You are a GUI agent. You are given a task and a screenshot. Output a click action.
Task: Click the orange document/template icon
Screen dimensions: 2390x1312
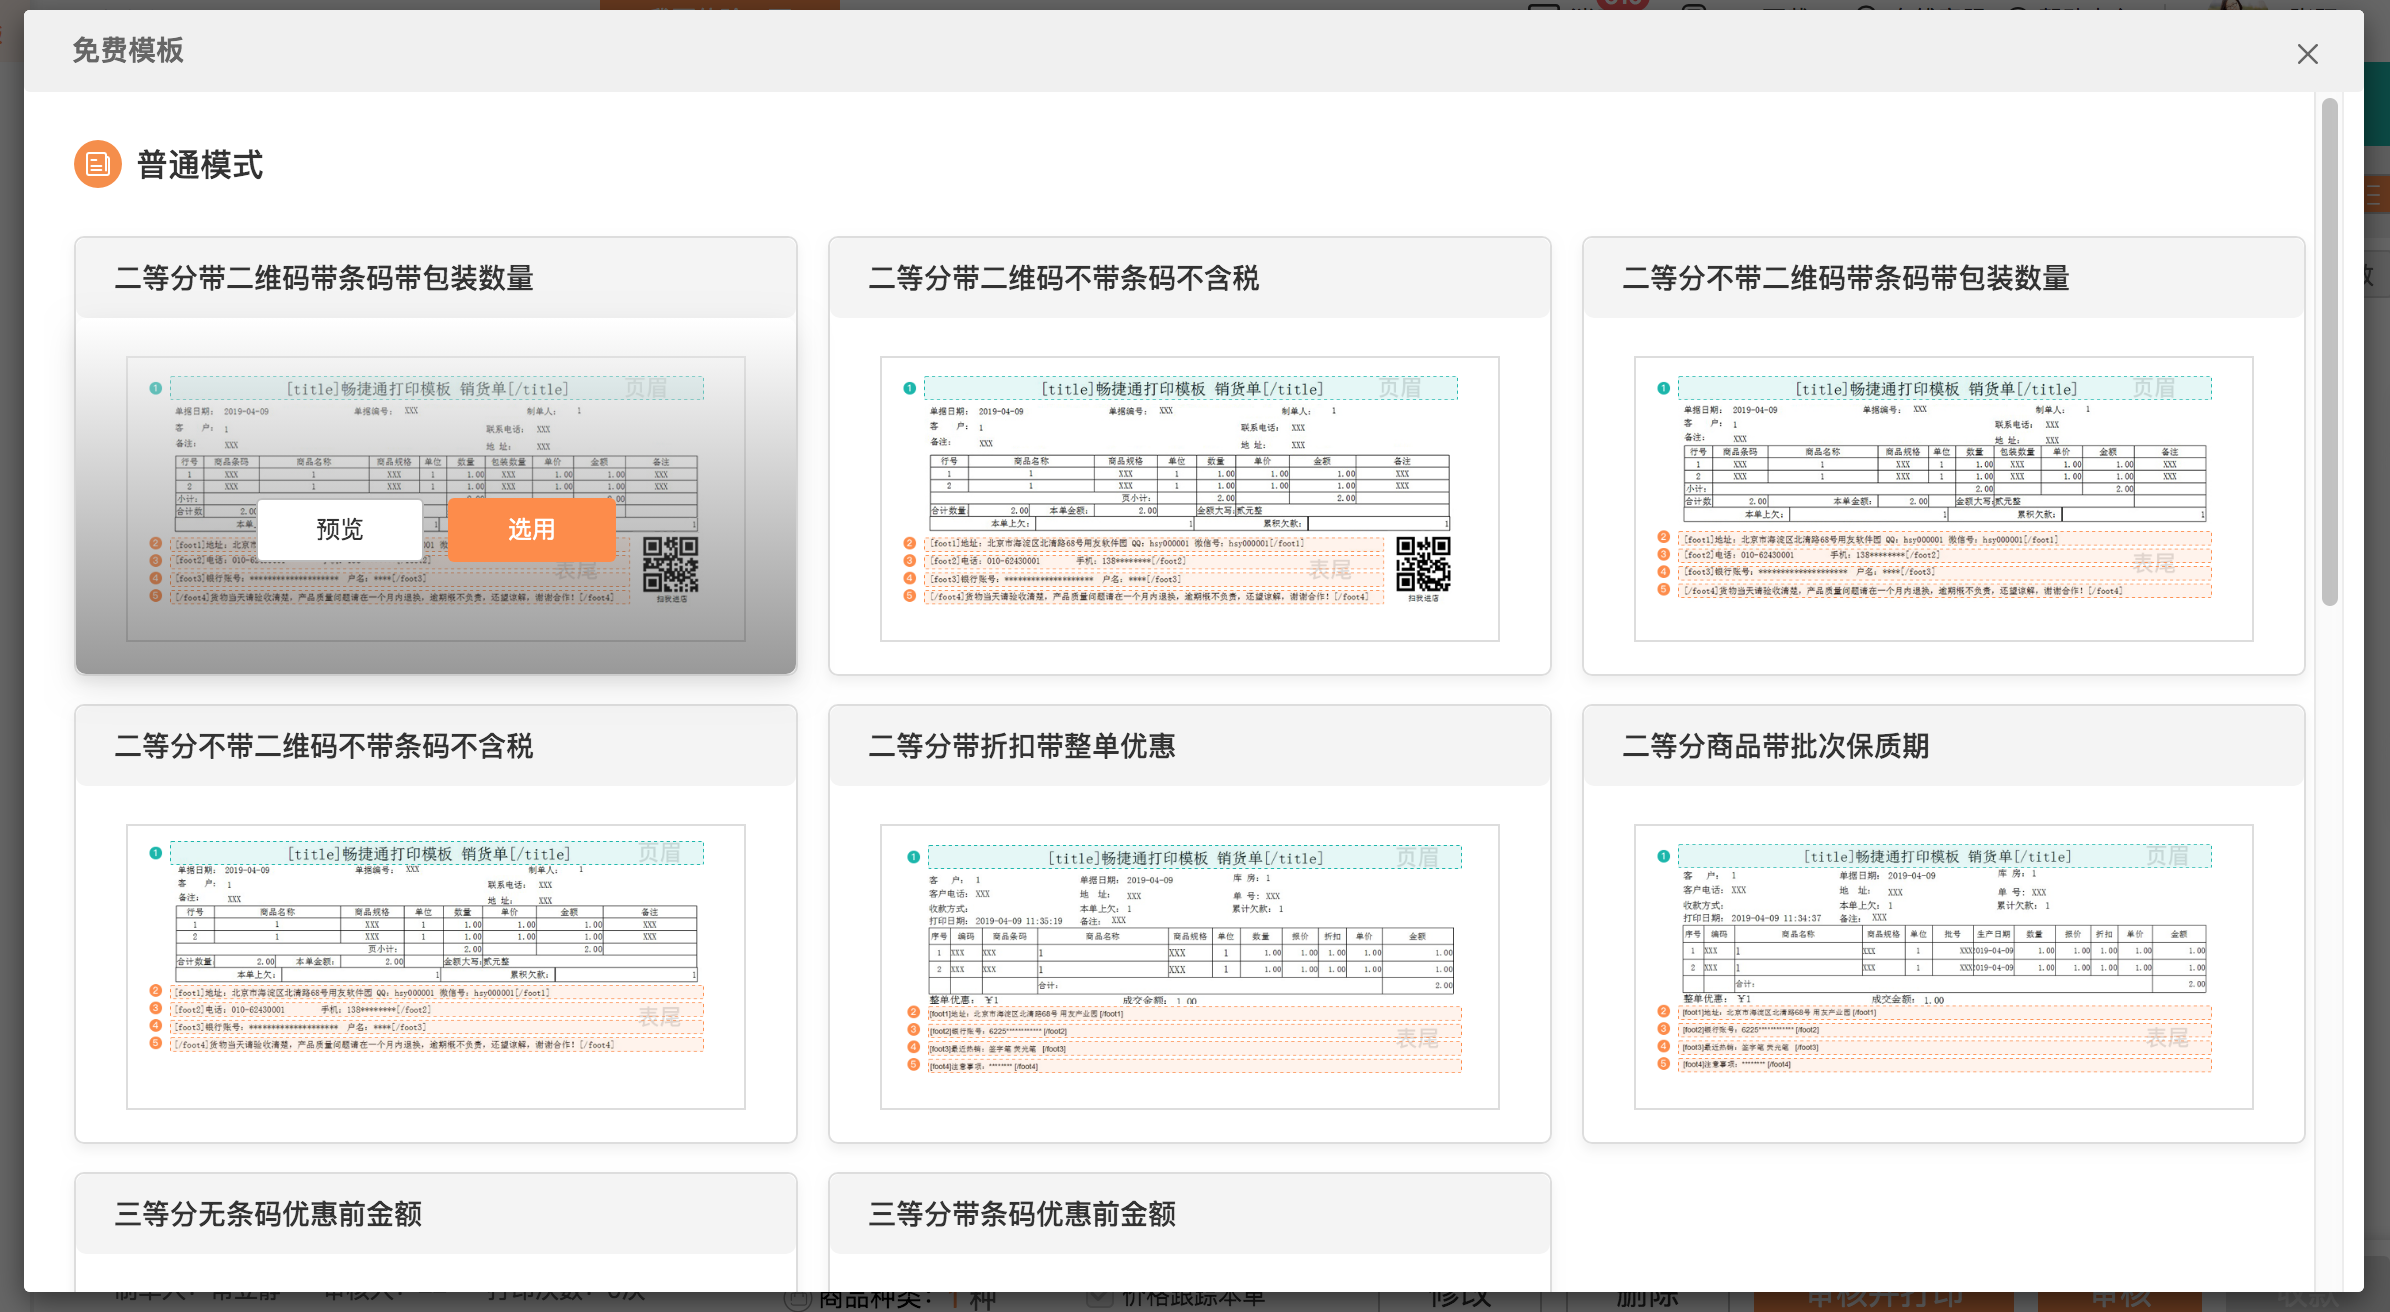point(95,163)
